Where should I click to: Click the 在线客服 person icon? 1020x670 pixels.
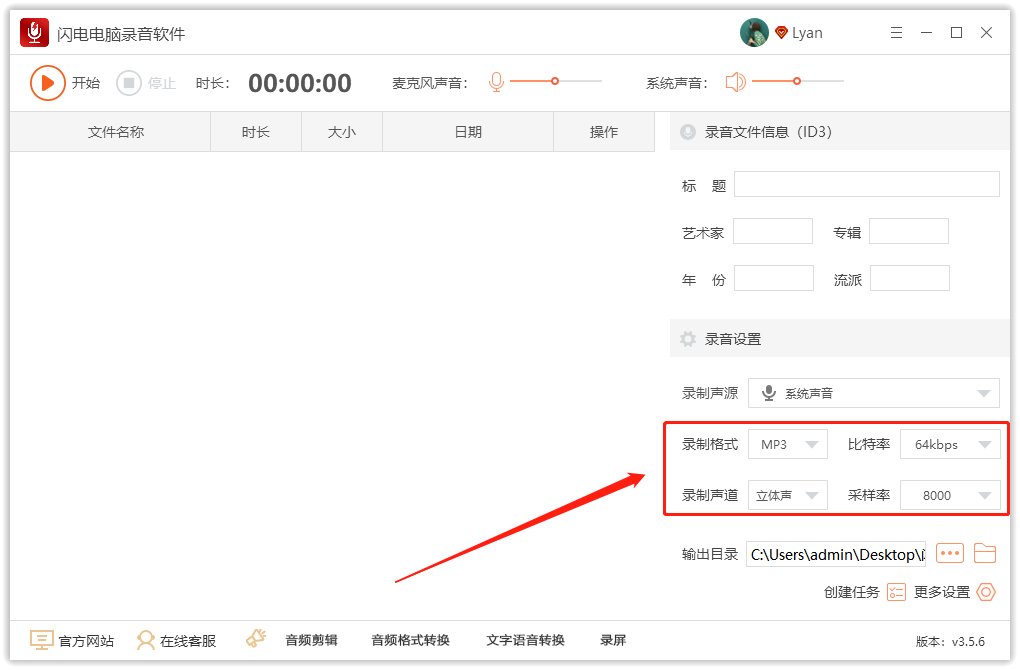pyautogui.click(x=145, y=640)
